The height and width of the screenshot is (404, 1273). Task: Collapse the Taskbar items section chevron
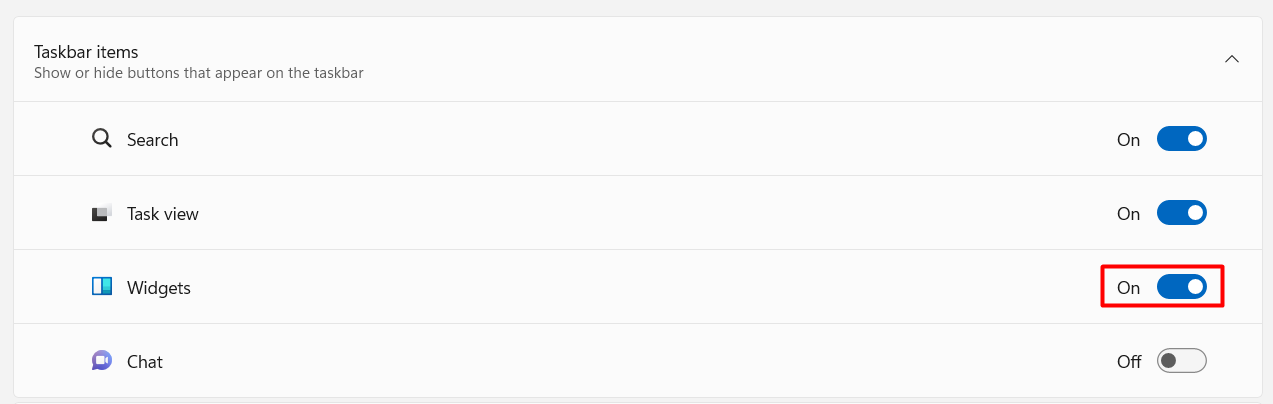tap(1232, 59)
